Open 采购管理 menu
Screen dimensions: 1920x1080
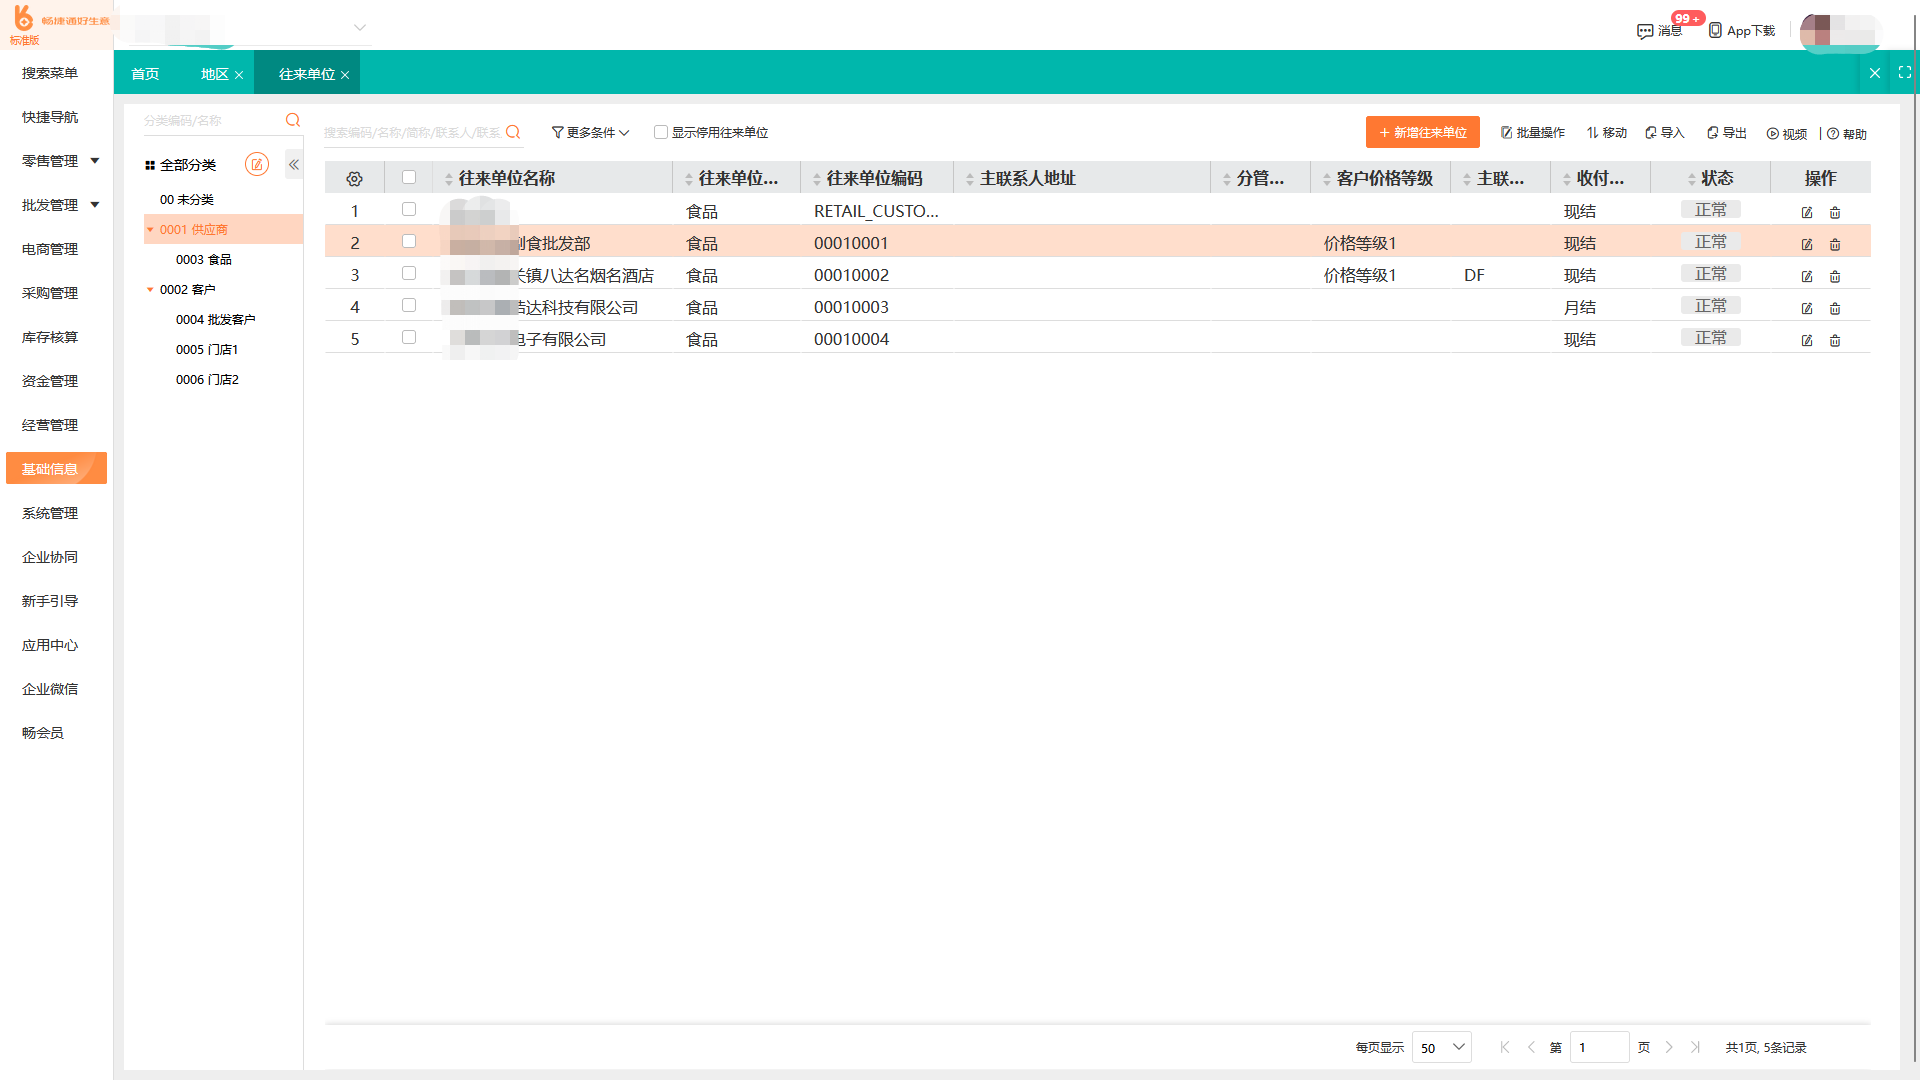click(54, 291)
